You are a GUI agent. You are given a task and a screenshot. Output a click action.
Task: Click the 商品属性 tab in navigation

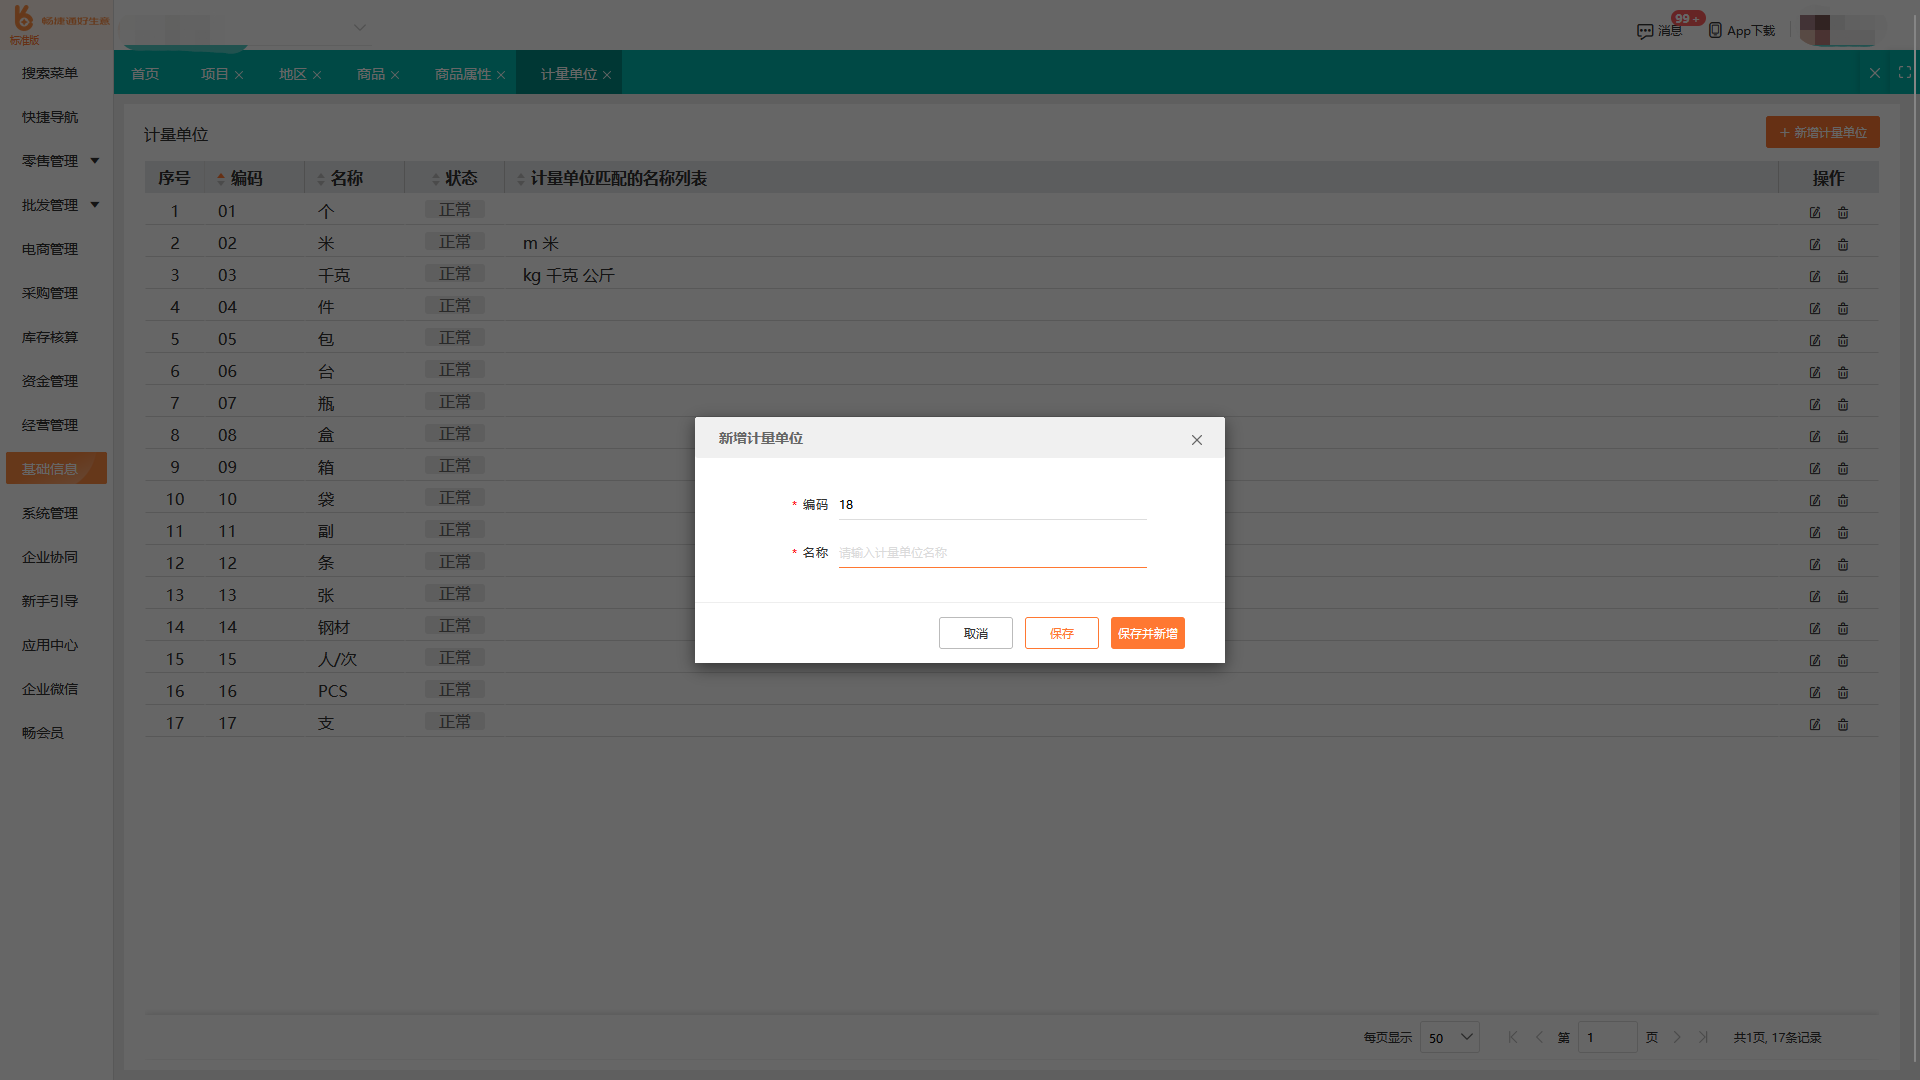tap(467, 74)
